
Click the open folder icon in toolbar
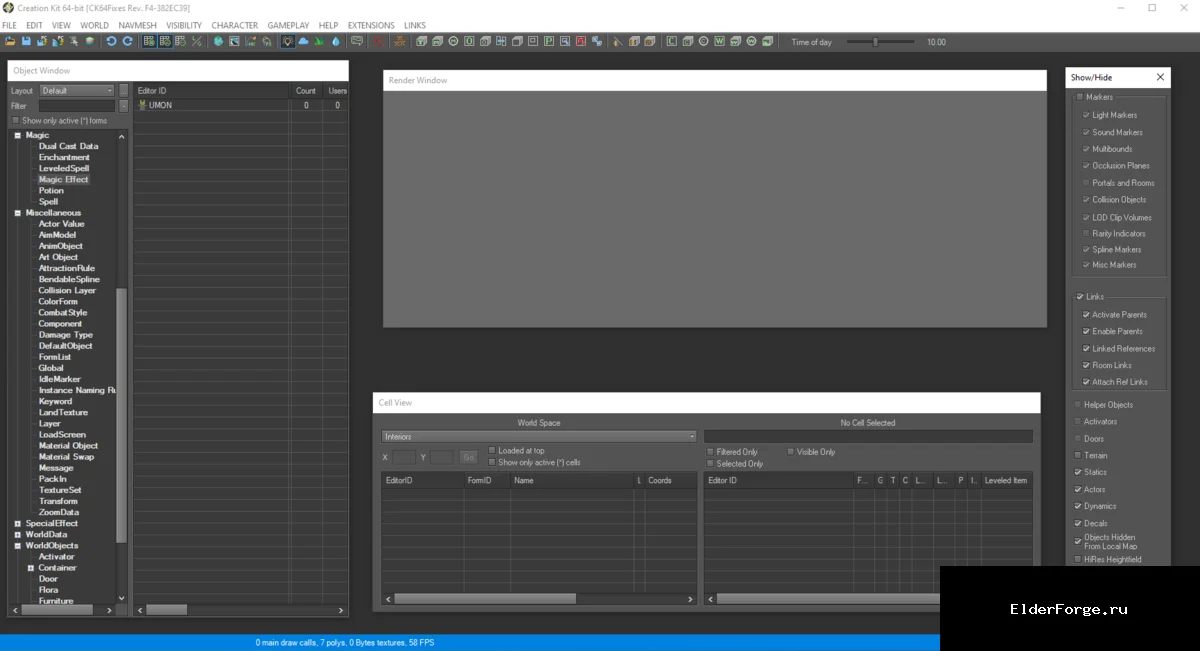point(10,42)
